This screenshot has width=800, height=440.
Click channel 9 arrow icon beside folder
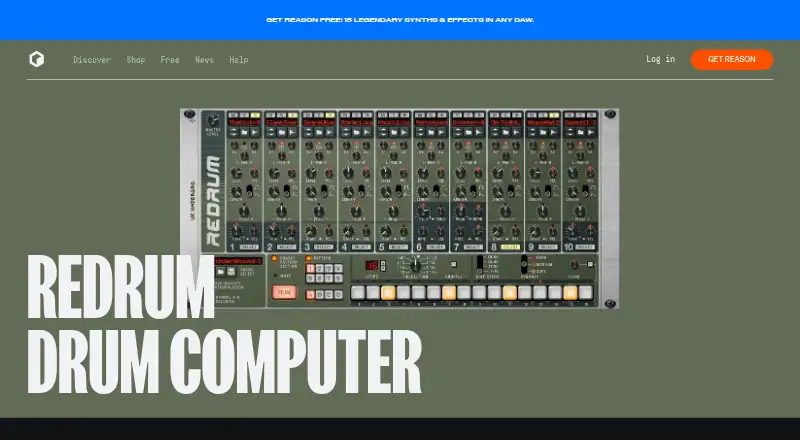[x=554, y=132]
